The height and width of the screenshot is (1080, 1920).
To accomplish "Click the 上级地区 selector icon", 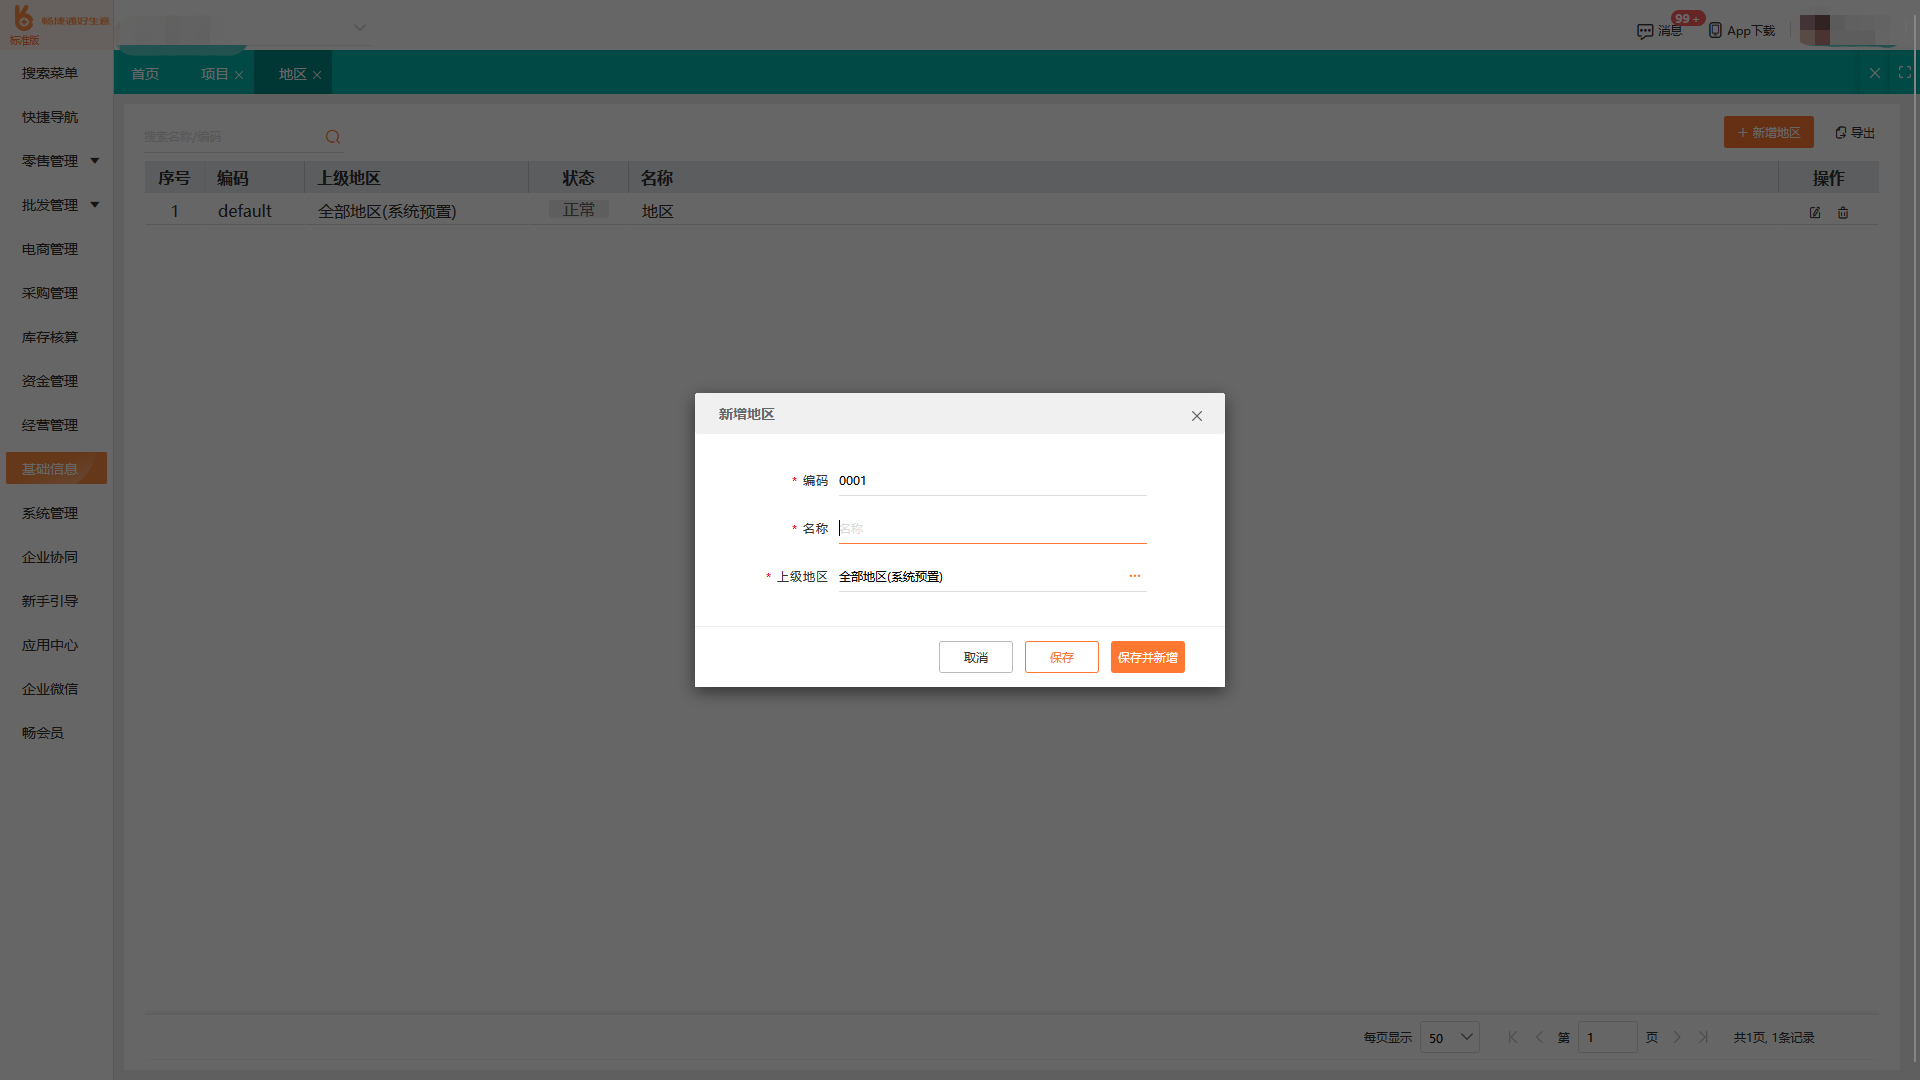I will [x=1134, y=574].
